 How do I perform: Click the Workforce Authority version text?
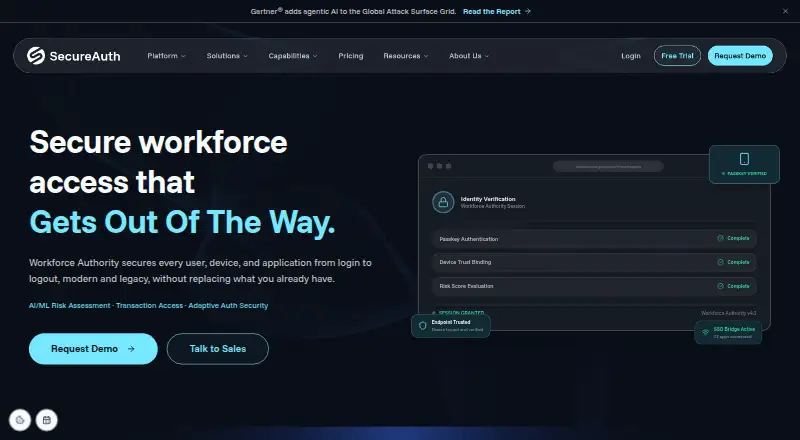tap(728, 313)
